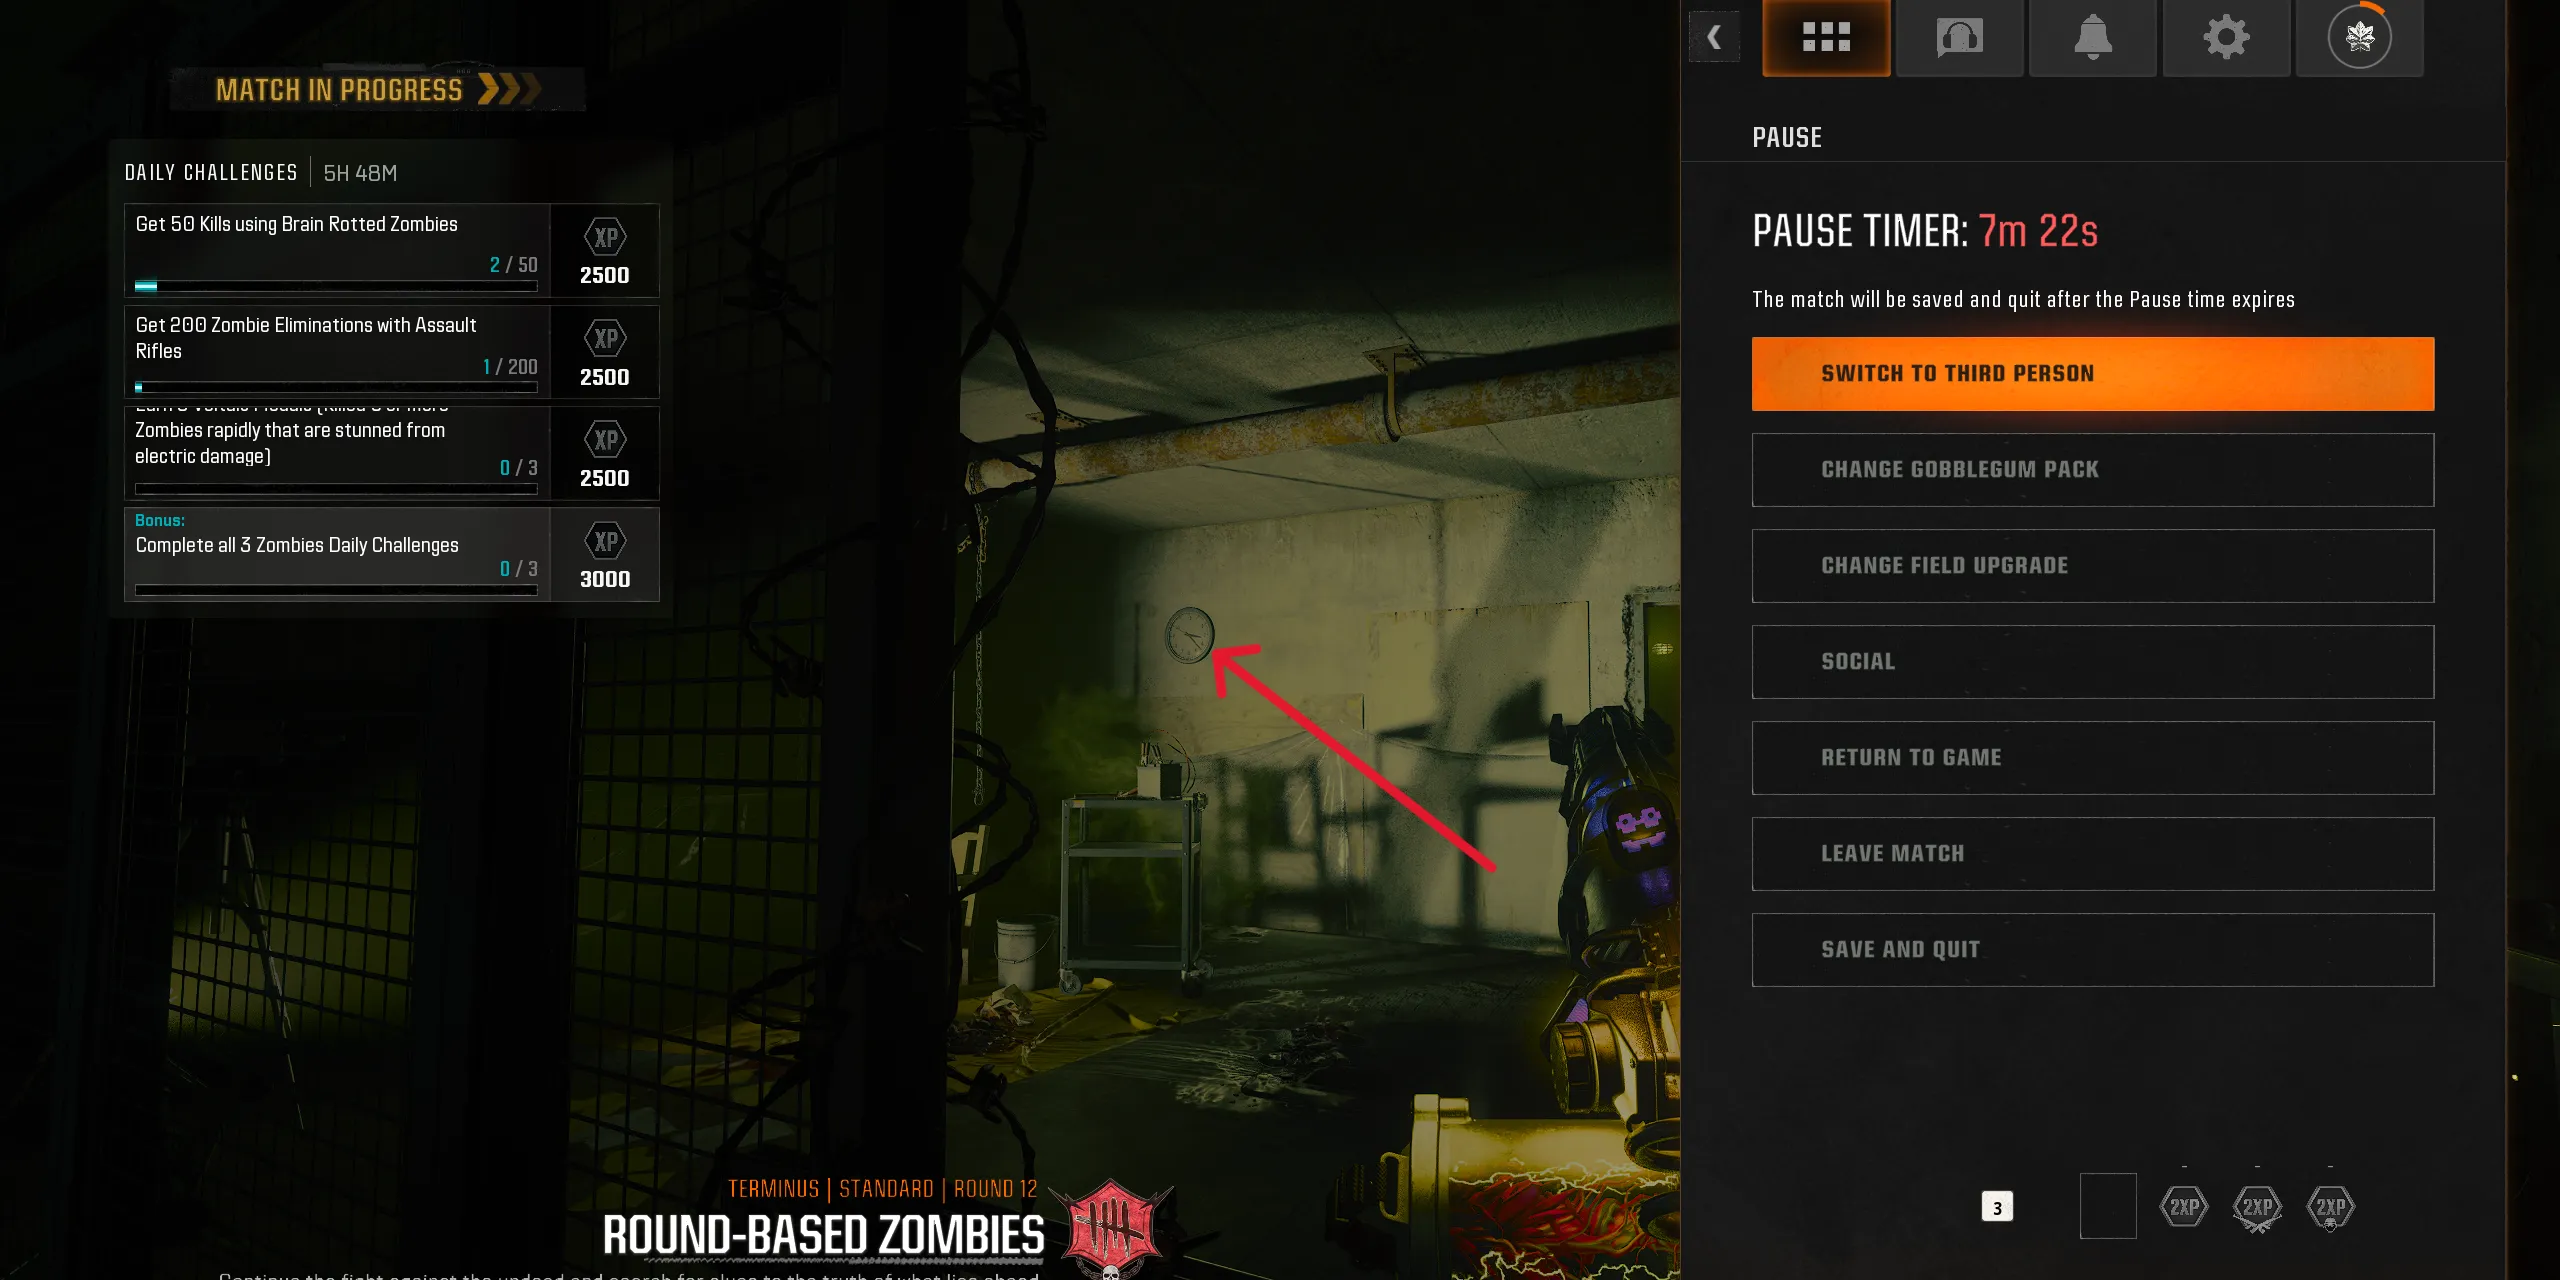Click the grid/dashboard panel icon
This screenshot has width=2560, height=1280.
point(1825,36)
